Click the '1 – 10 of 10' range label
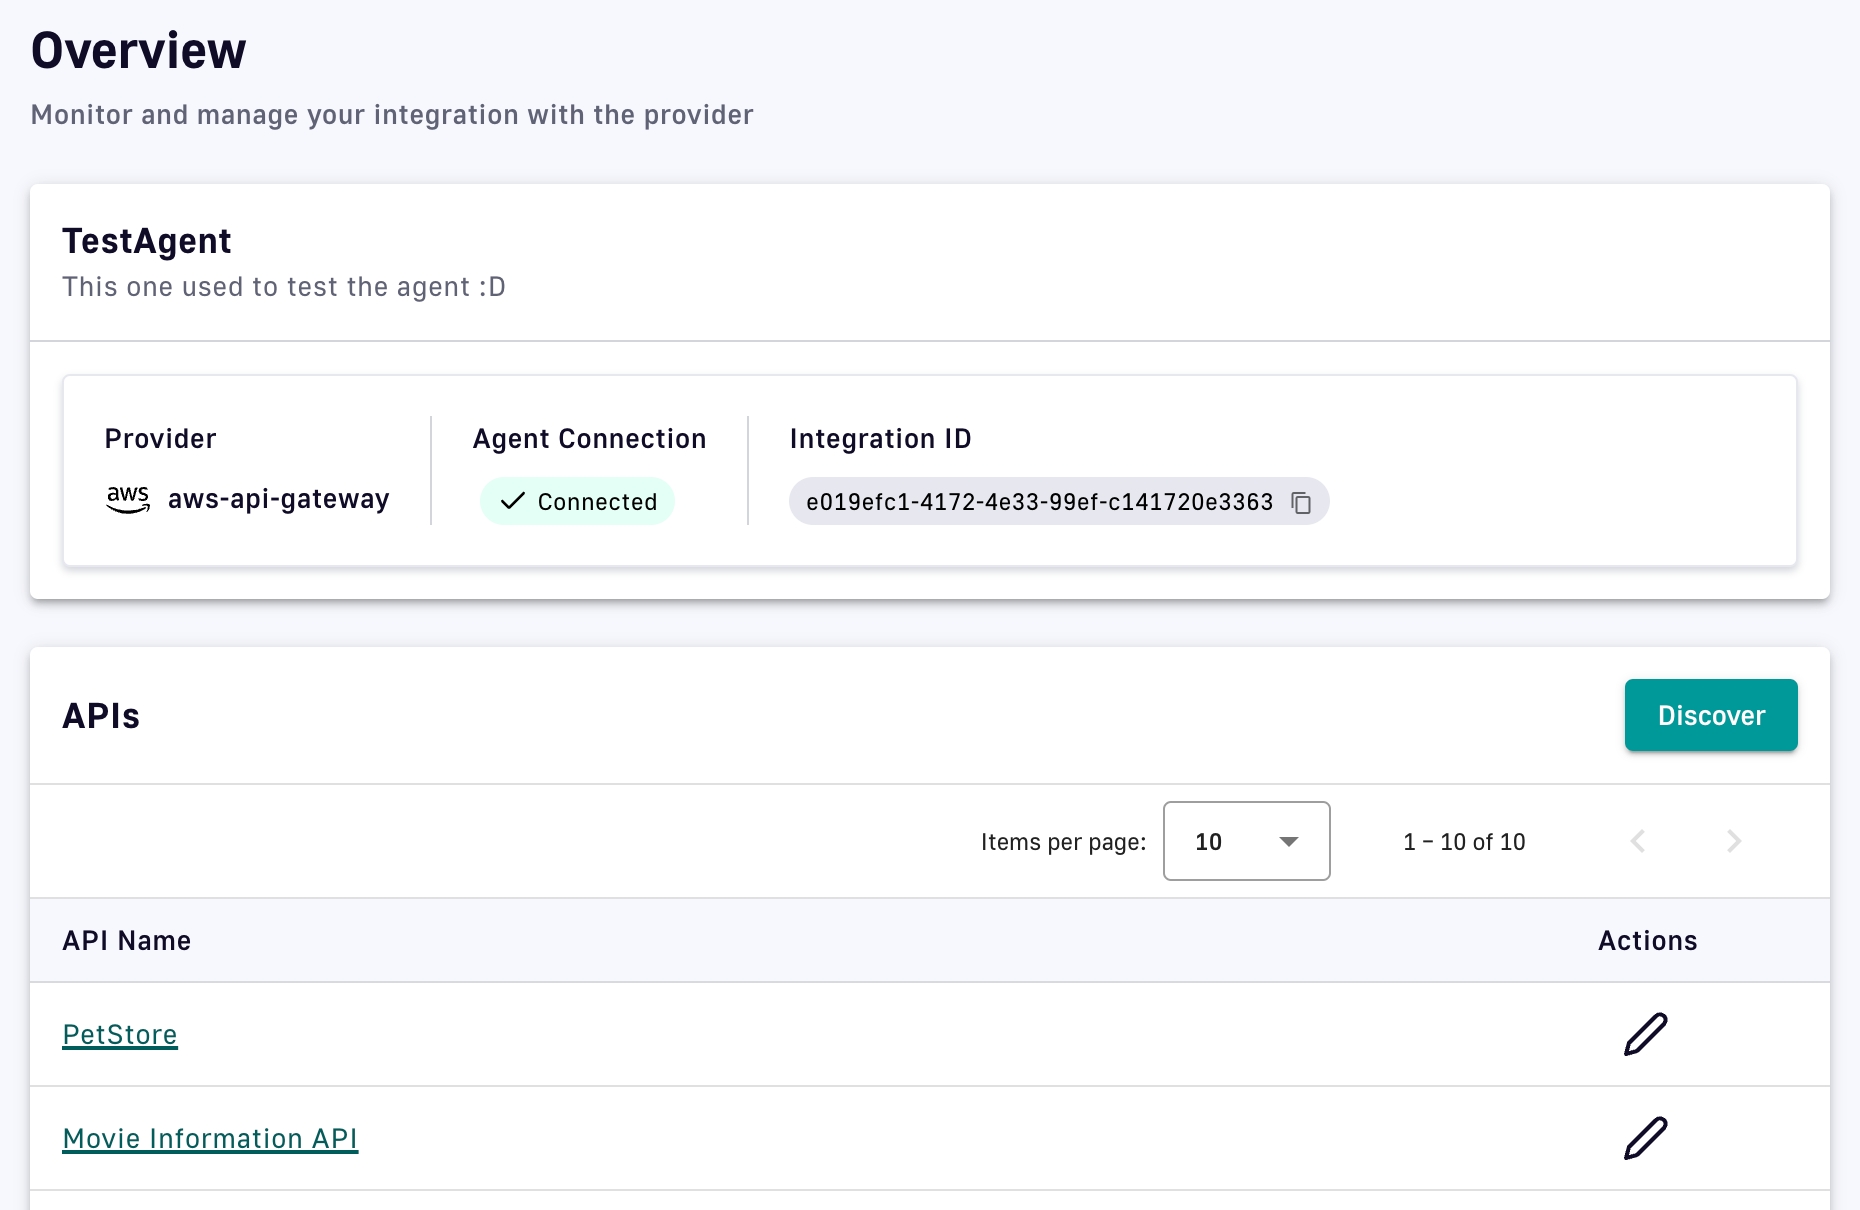Image resolution: width=1860 pixels, height=1210 pixels. (1464, 842)
